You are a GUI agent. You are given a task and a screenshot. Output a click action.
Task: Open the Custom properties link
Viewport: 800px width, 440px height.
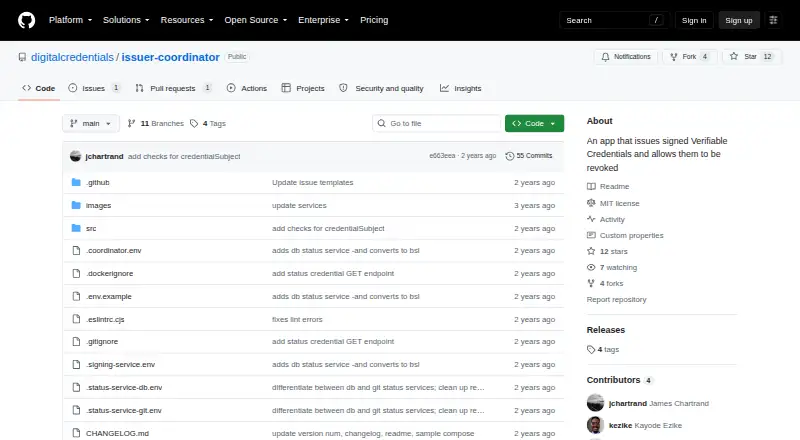click(x=626, y=235)
